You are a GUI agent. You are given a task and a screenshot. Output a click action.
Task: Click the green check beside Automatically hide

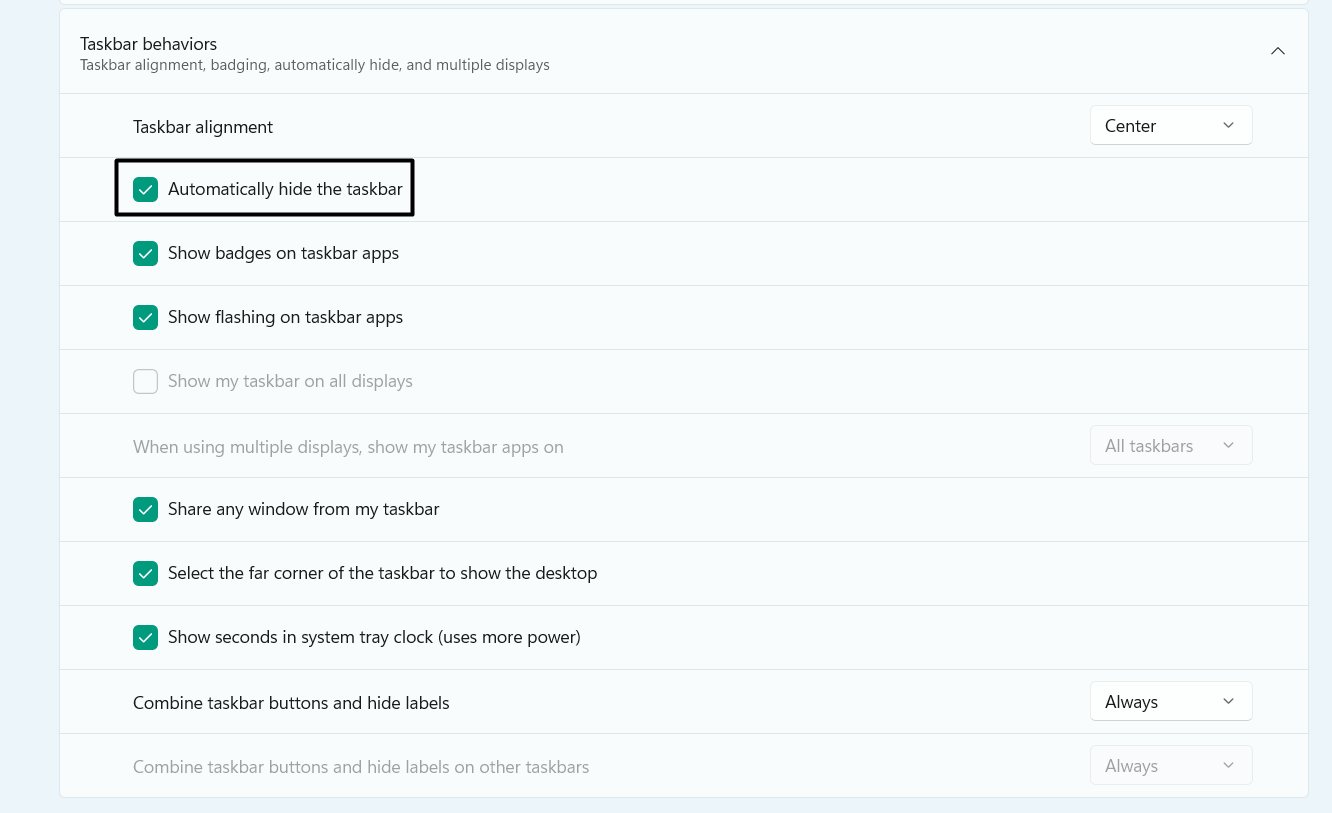pos(145,188)
